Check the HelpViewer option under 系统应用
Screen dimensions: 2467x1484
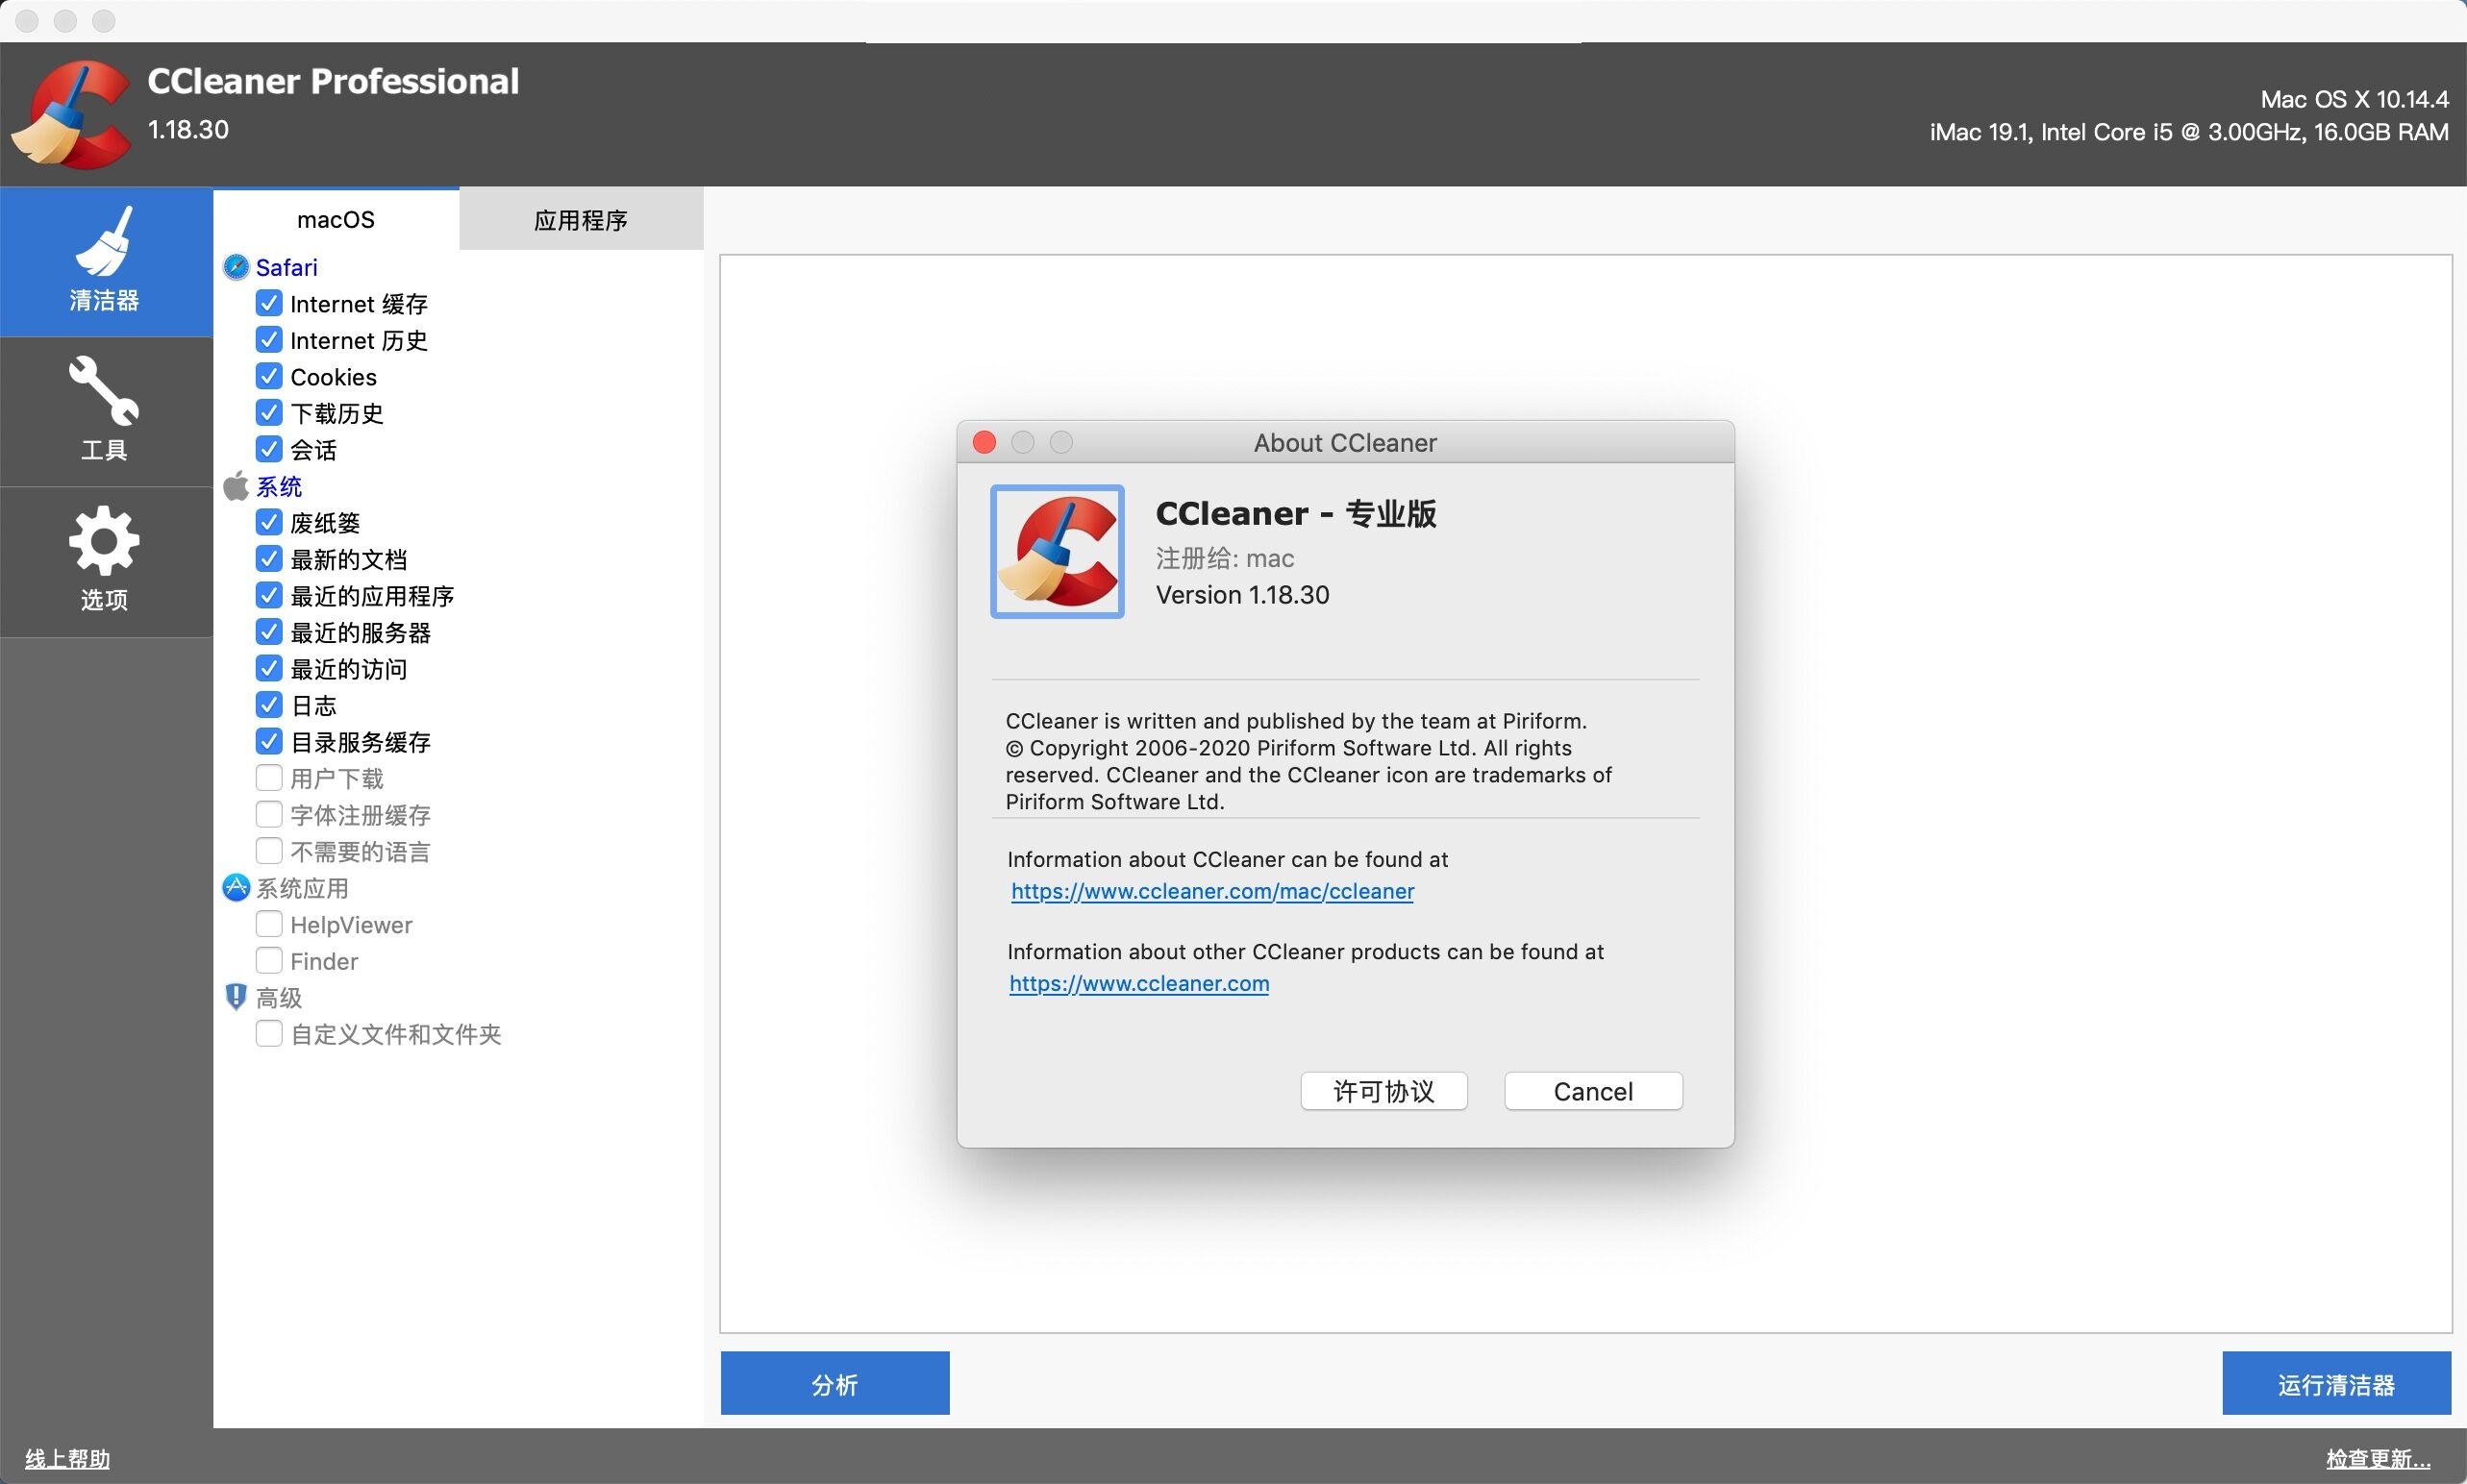267,923
